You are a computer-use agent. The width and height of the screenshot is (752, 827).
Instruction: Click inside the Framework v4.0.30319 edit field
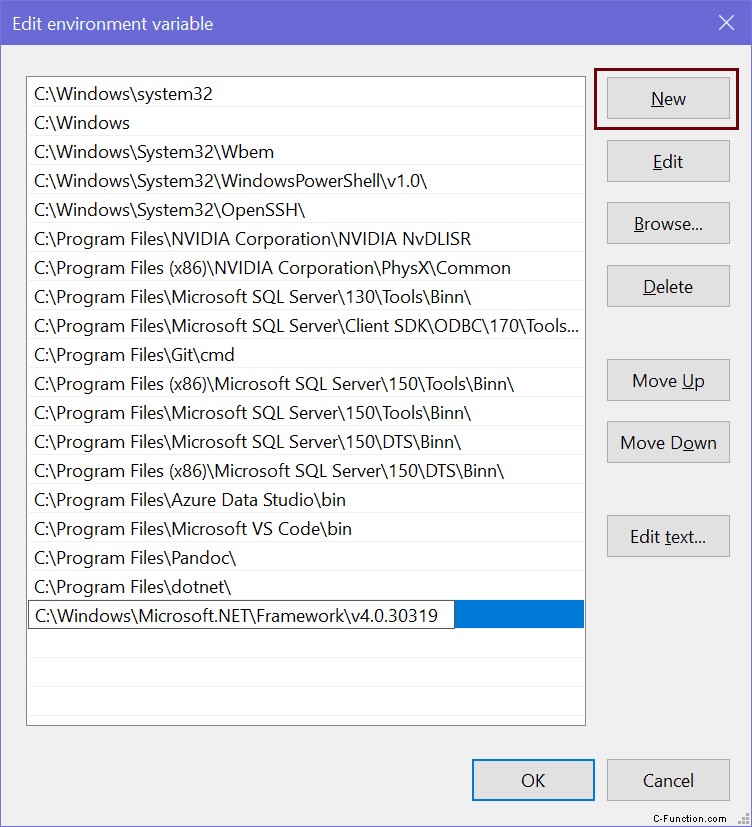pyautogui.click(x=240, y=616)
